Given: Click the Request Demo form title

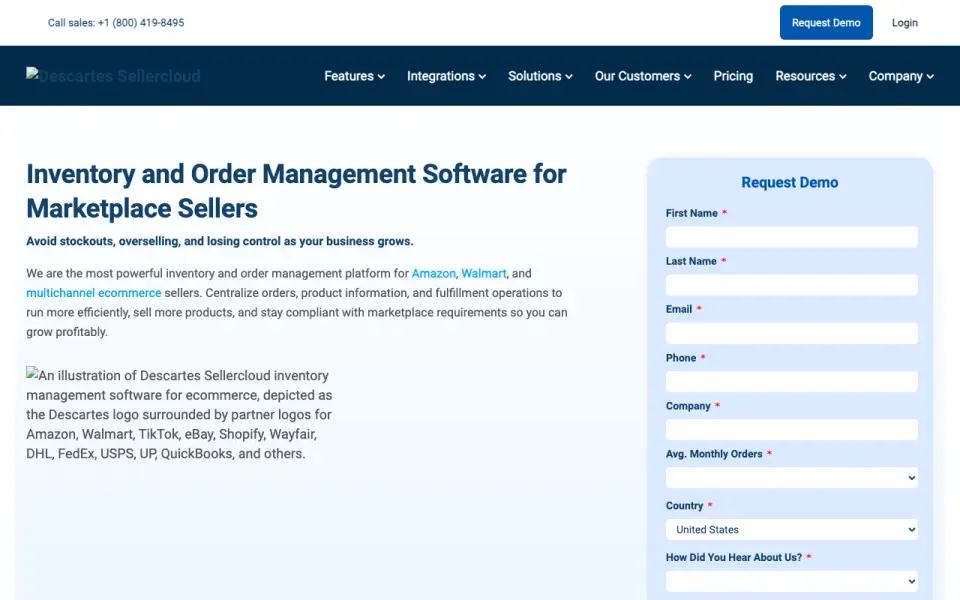Looking at the screenshot, I should coord(790,182).
